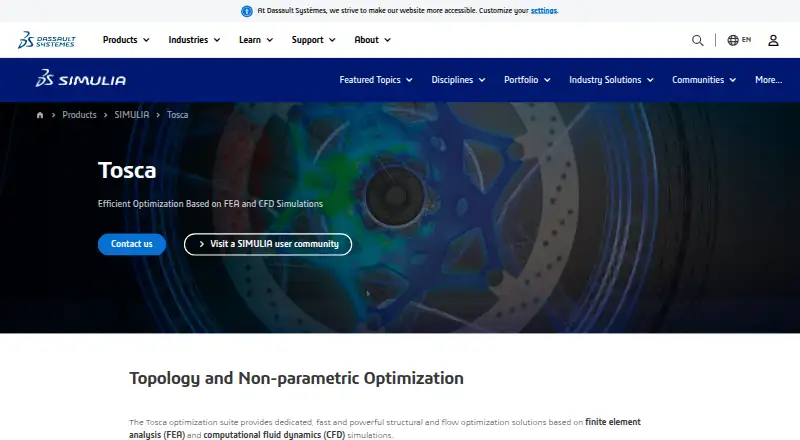Image resolution: width=800 pixels, height=440 pixels.
Task: Expand the Industries top menu
Action: click(x=194, y=40)
